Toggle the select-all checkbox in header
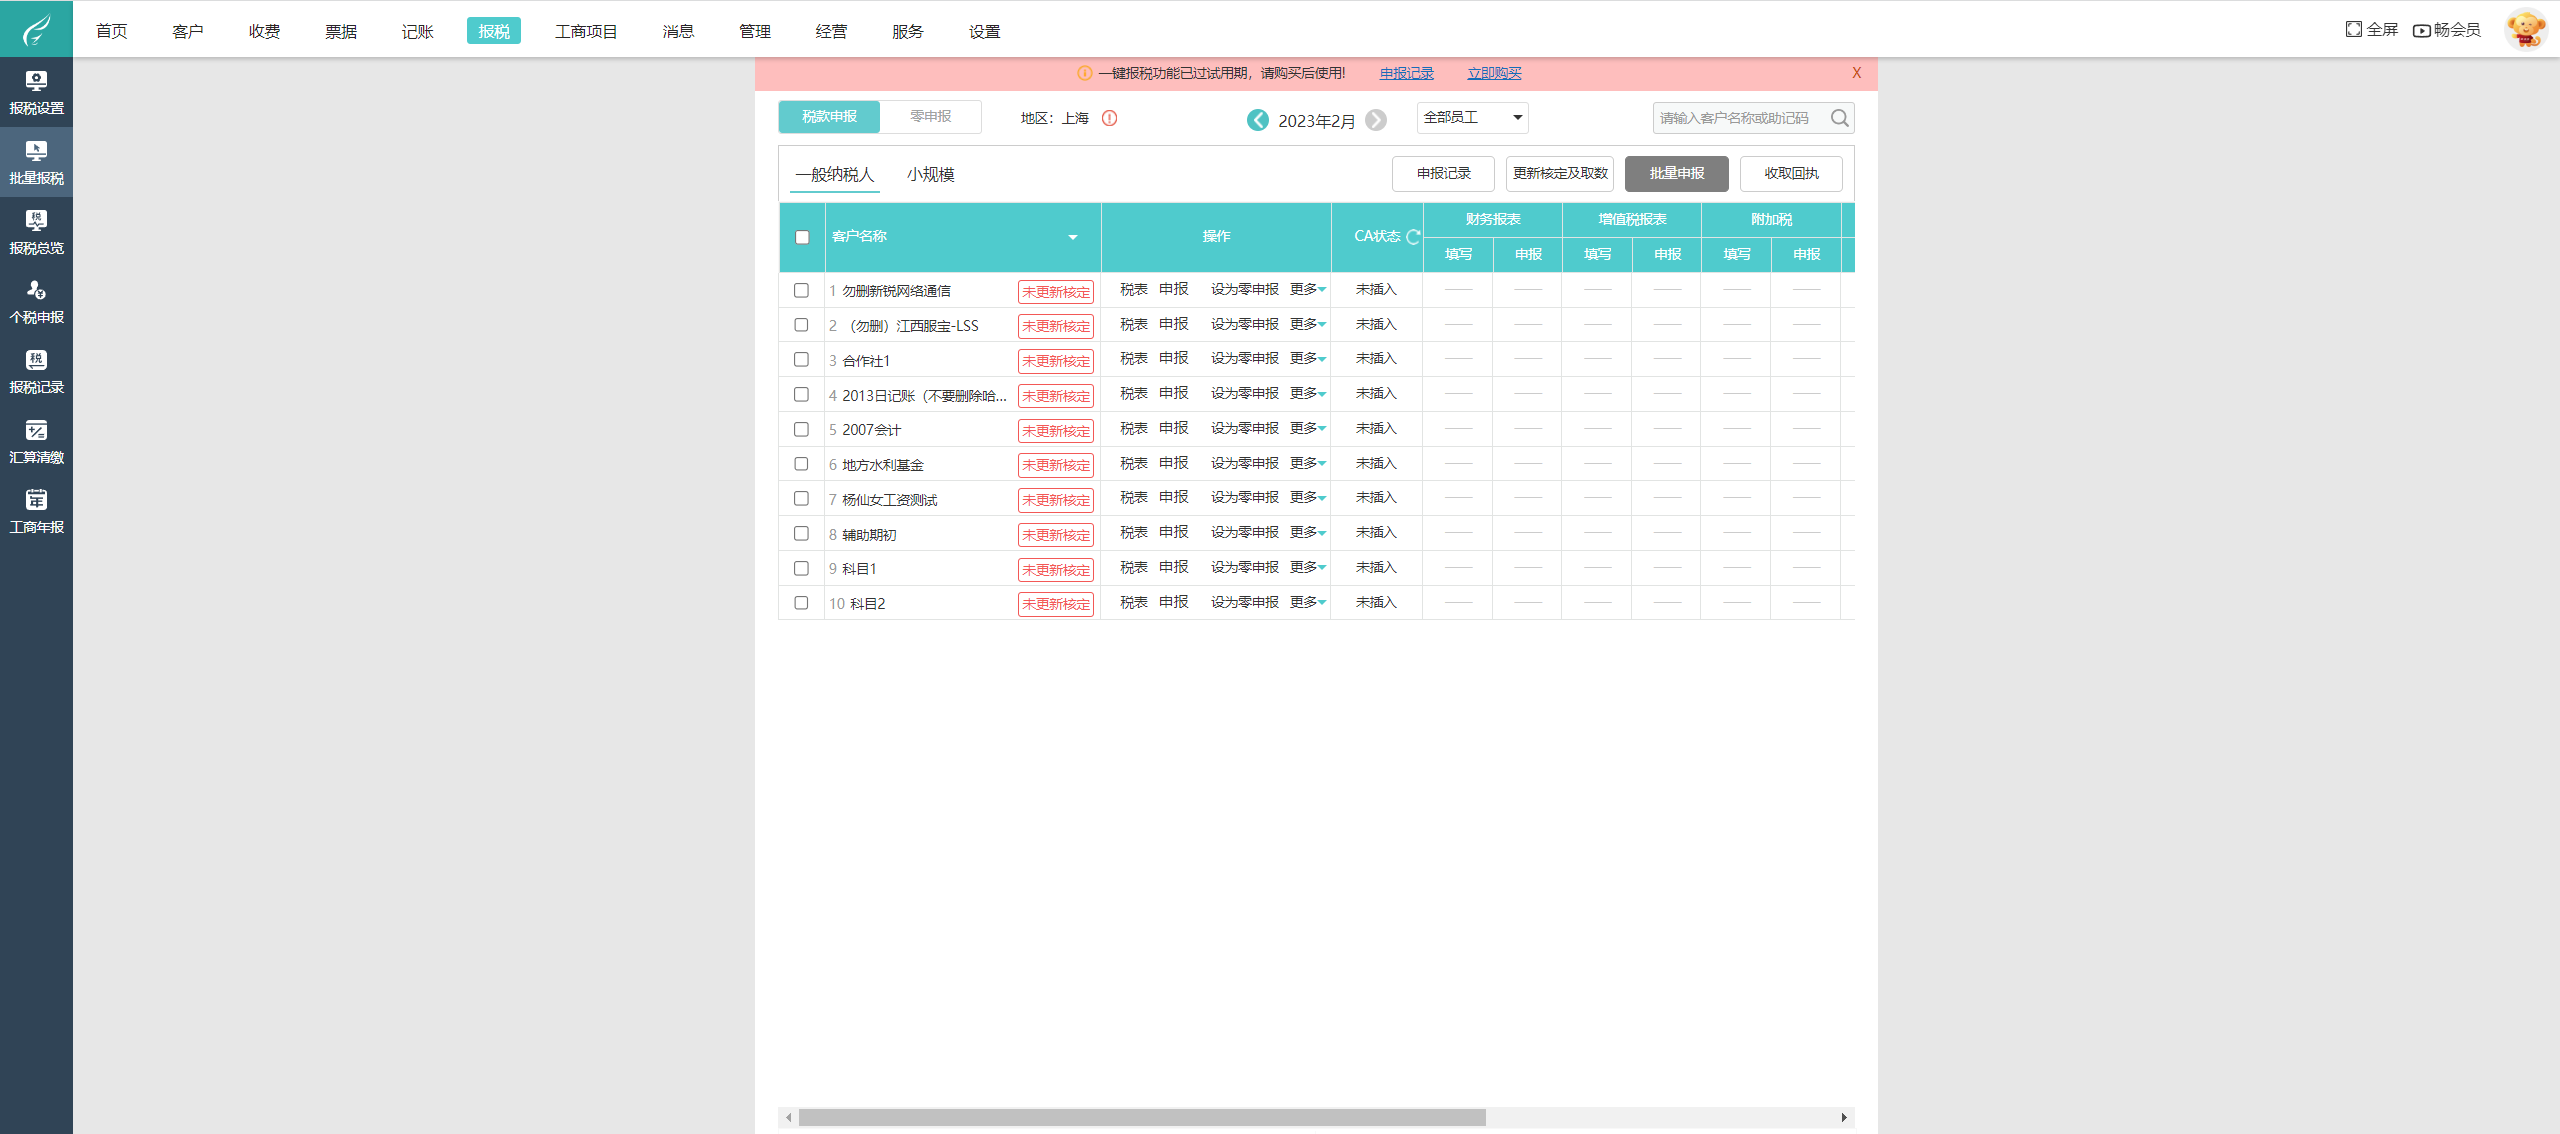Viewport: 2560px width, 1134px height. [x=803, y=235]
